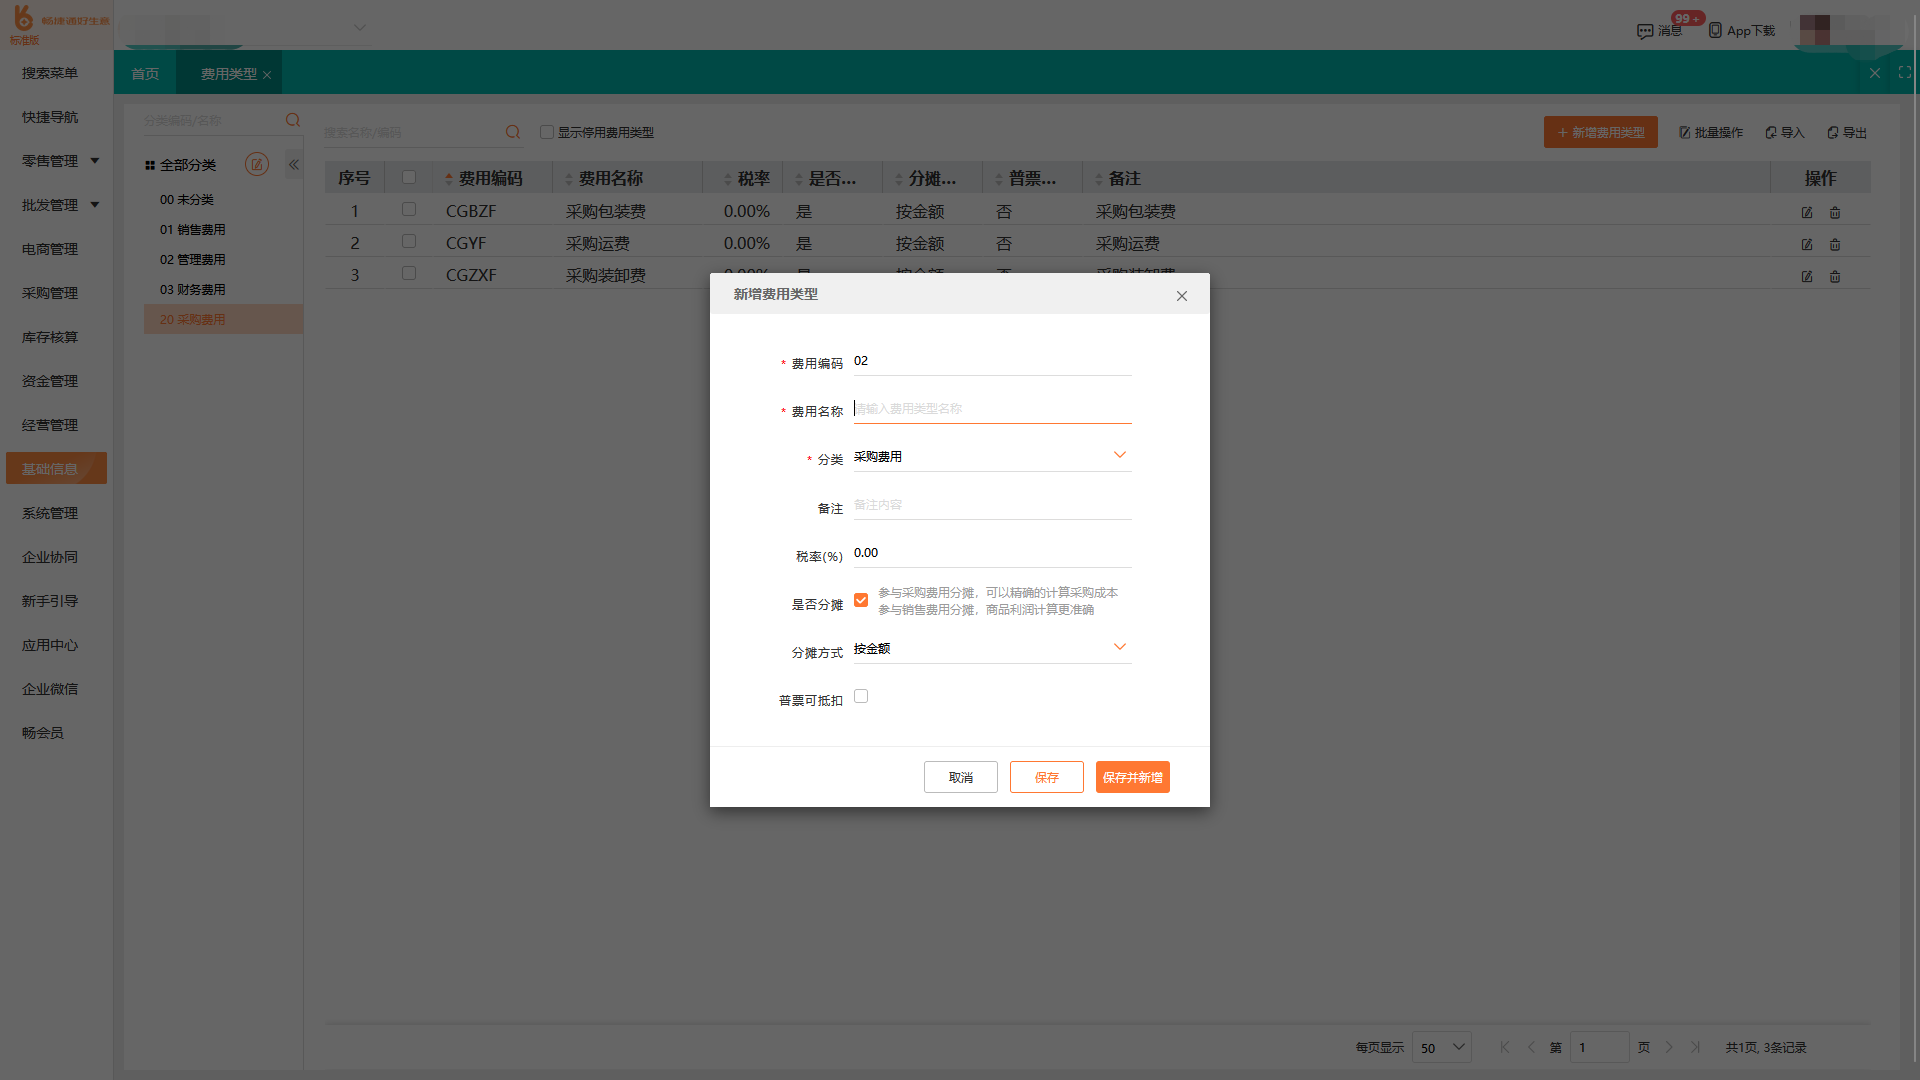
Task: Click 首页 navigation tab
Action: point(144,74)
